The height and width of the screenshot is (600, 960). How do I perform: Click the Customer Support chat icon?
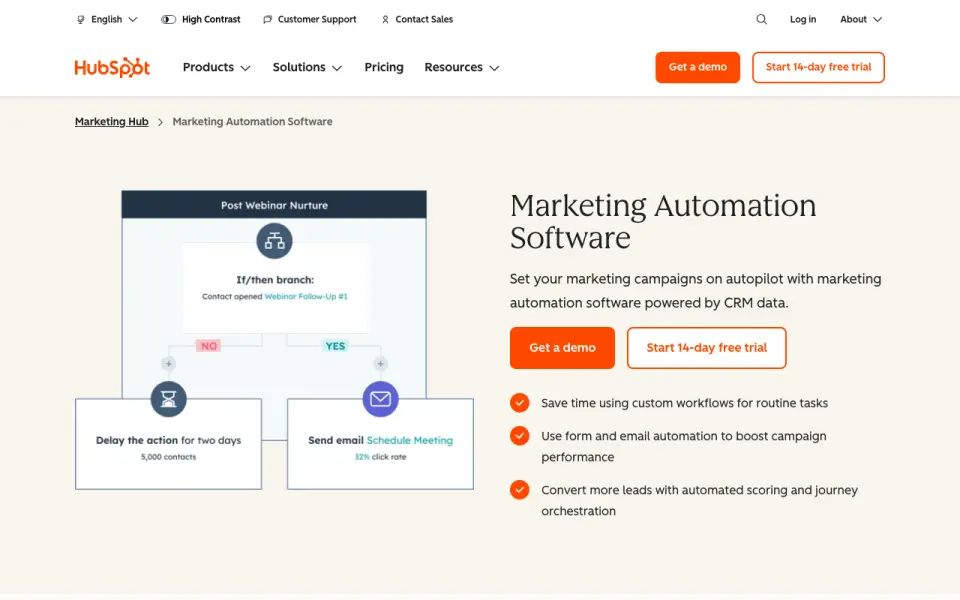pyautogui.click(x=268, y=20)
